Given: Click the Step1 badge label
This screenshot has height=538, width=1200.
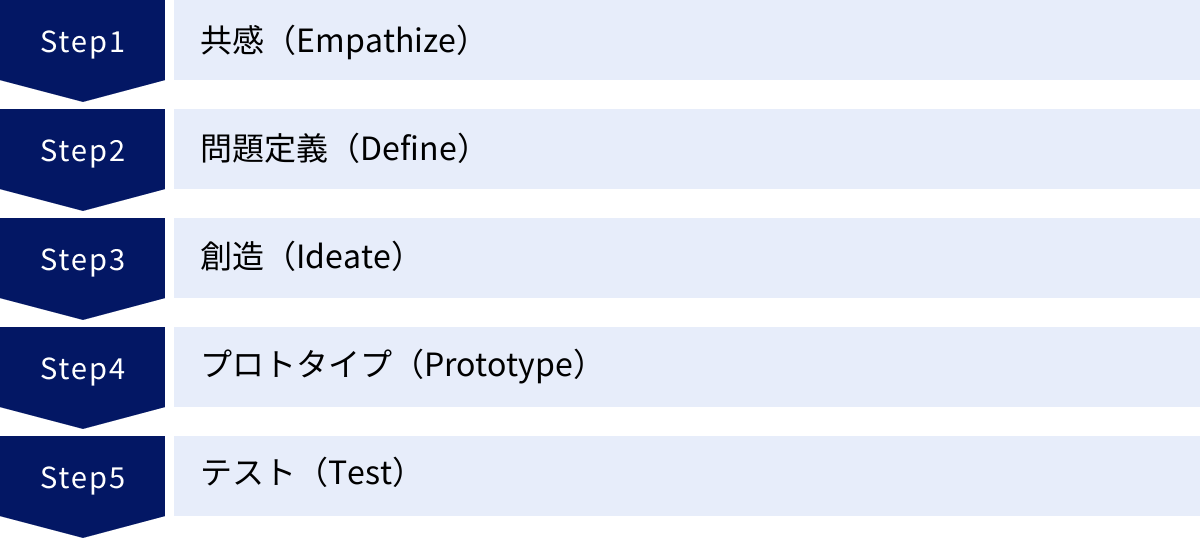Looking at the screenshot, I should click(x=82, y=42).
